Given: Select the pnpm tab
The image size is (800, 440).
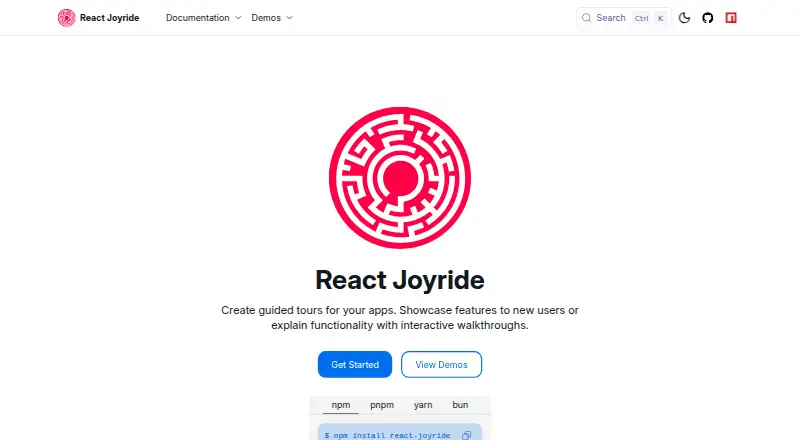Looking at the screenshot, I should tap(382, 405).
